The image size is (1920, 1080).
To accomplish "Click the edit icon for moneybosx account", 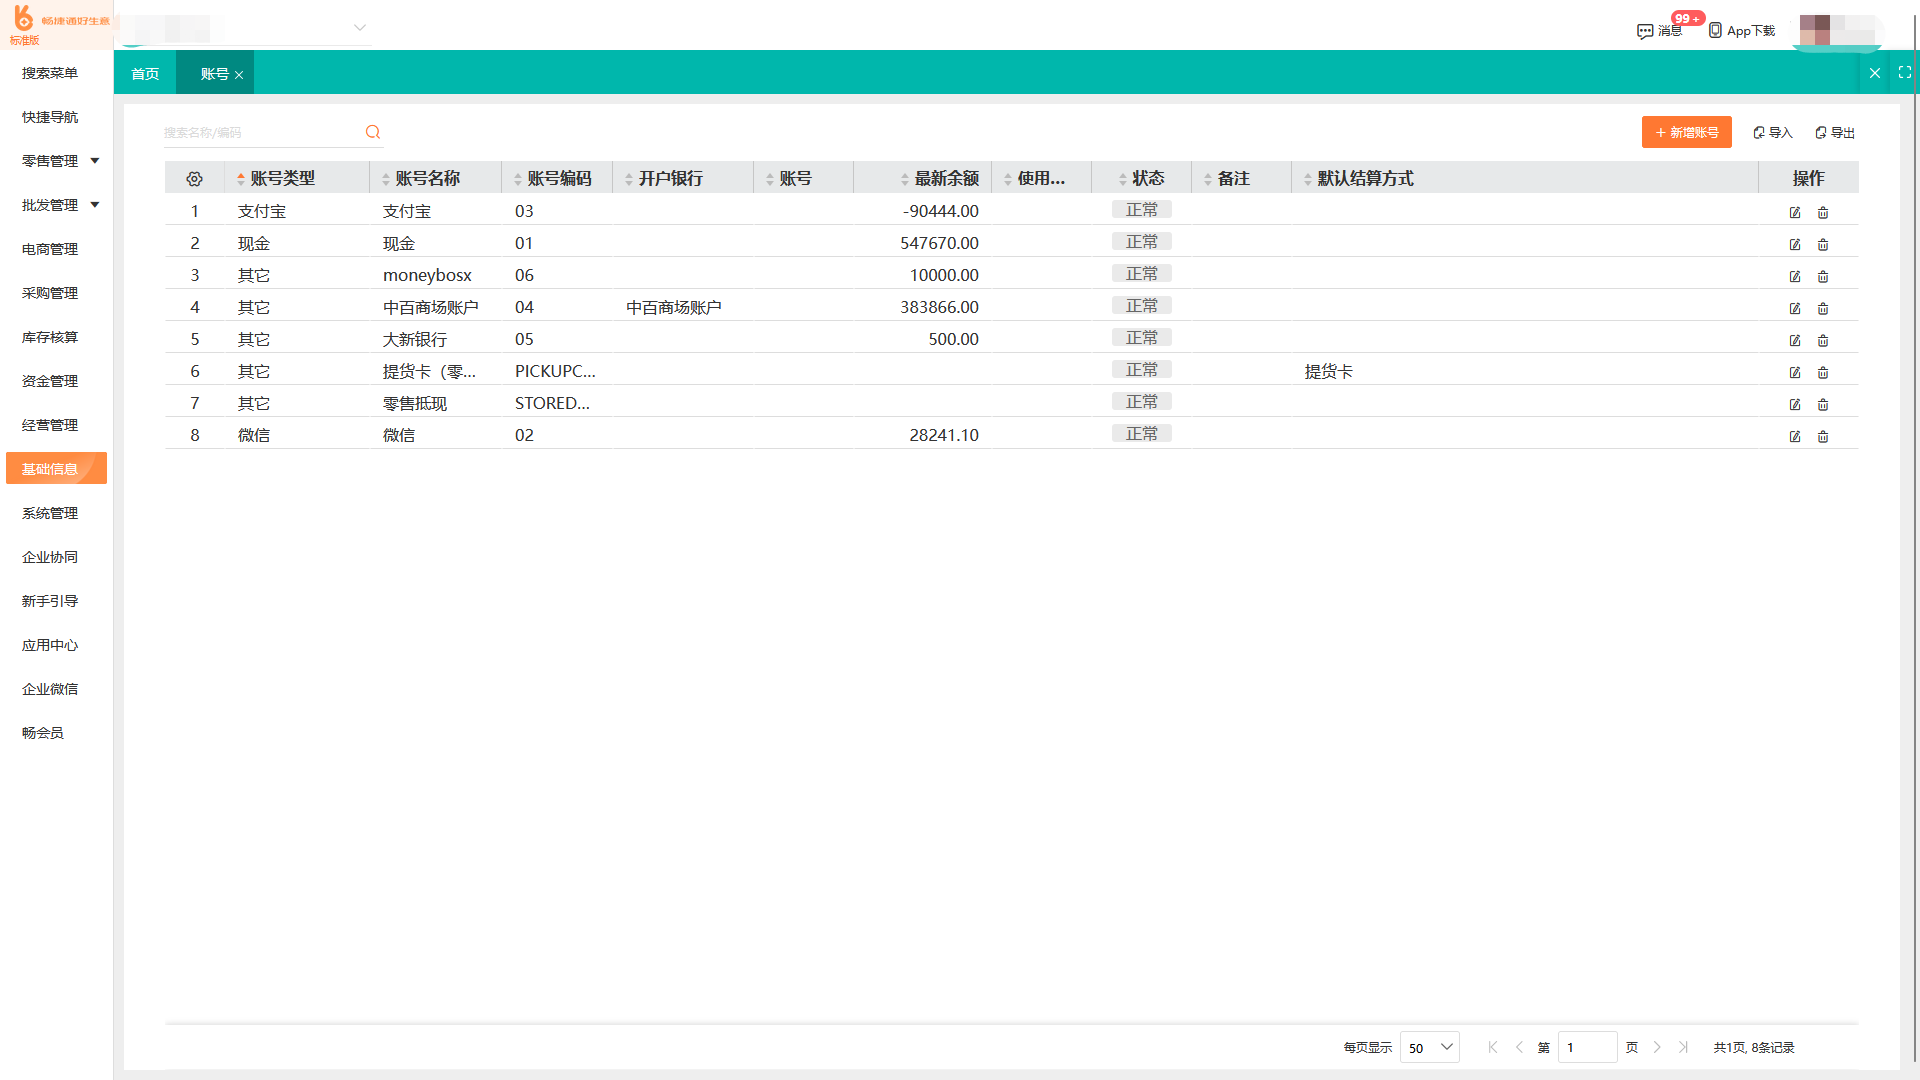I will click(1795, 274).
